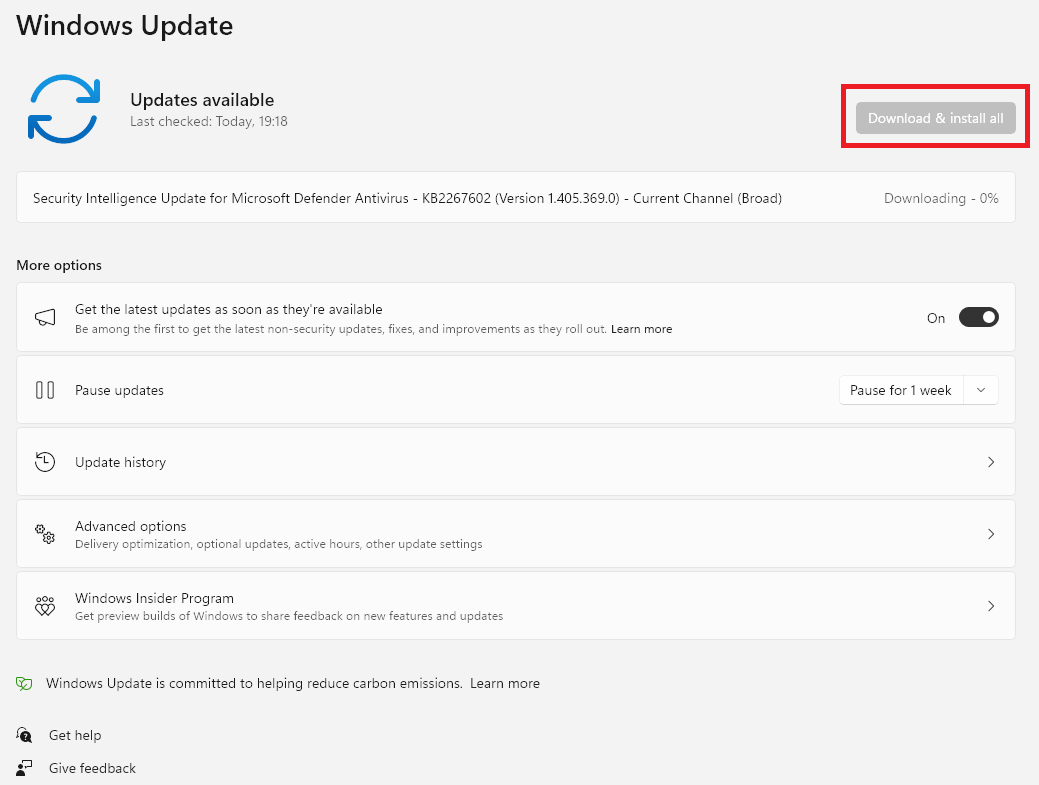Viewport: 1039px width, 785px height.
Task: Click the megaphone icon beside latest updates option
Action: click(45, 316)
